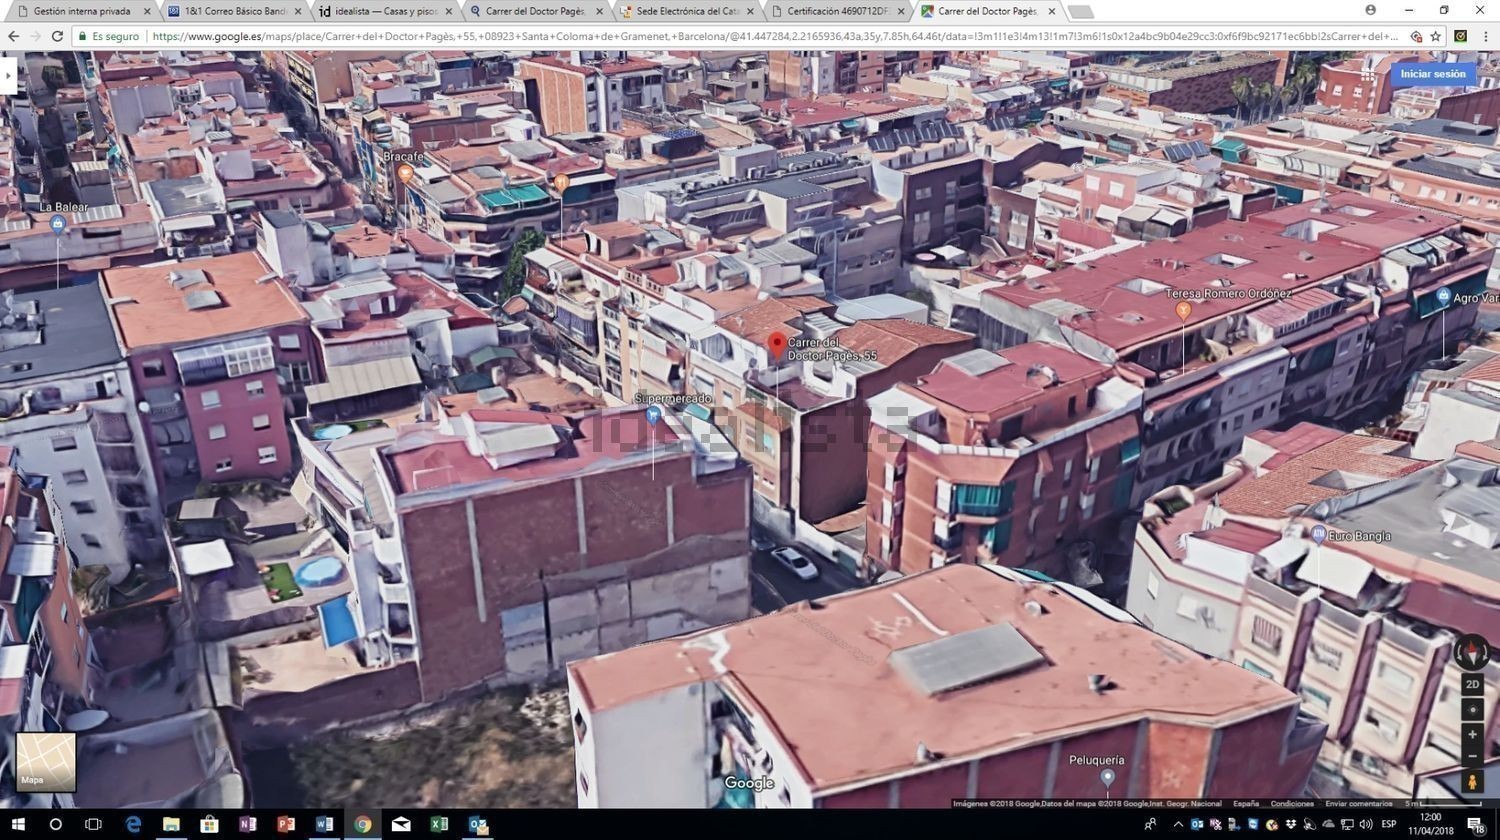Open the Gestión interna privada tab

(x=82, y=11)
